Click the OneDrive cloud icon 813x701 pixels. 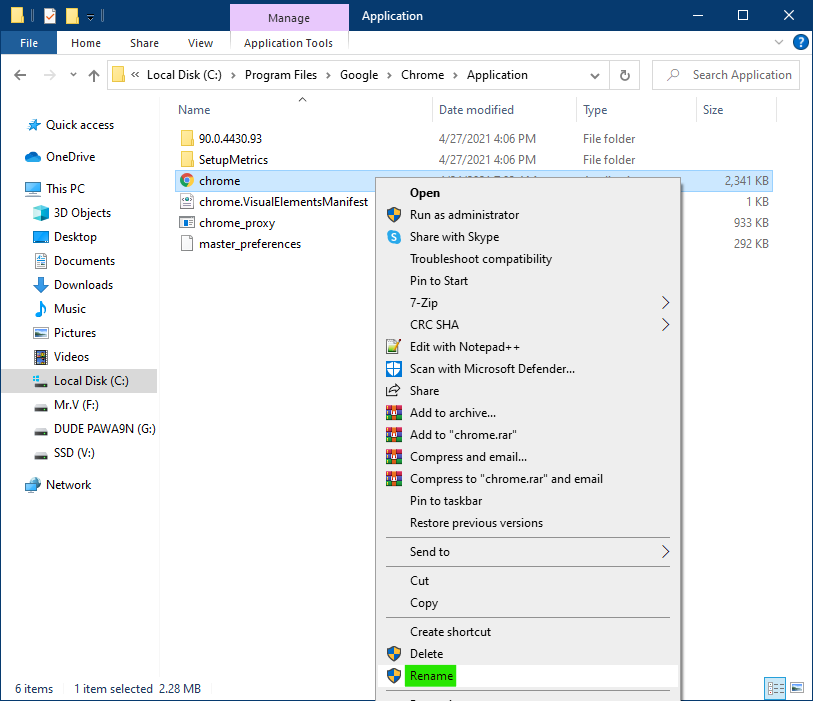pyautogui.click(x=33, y=157)
